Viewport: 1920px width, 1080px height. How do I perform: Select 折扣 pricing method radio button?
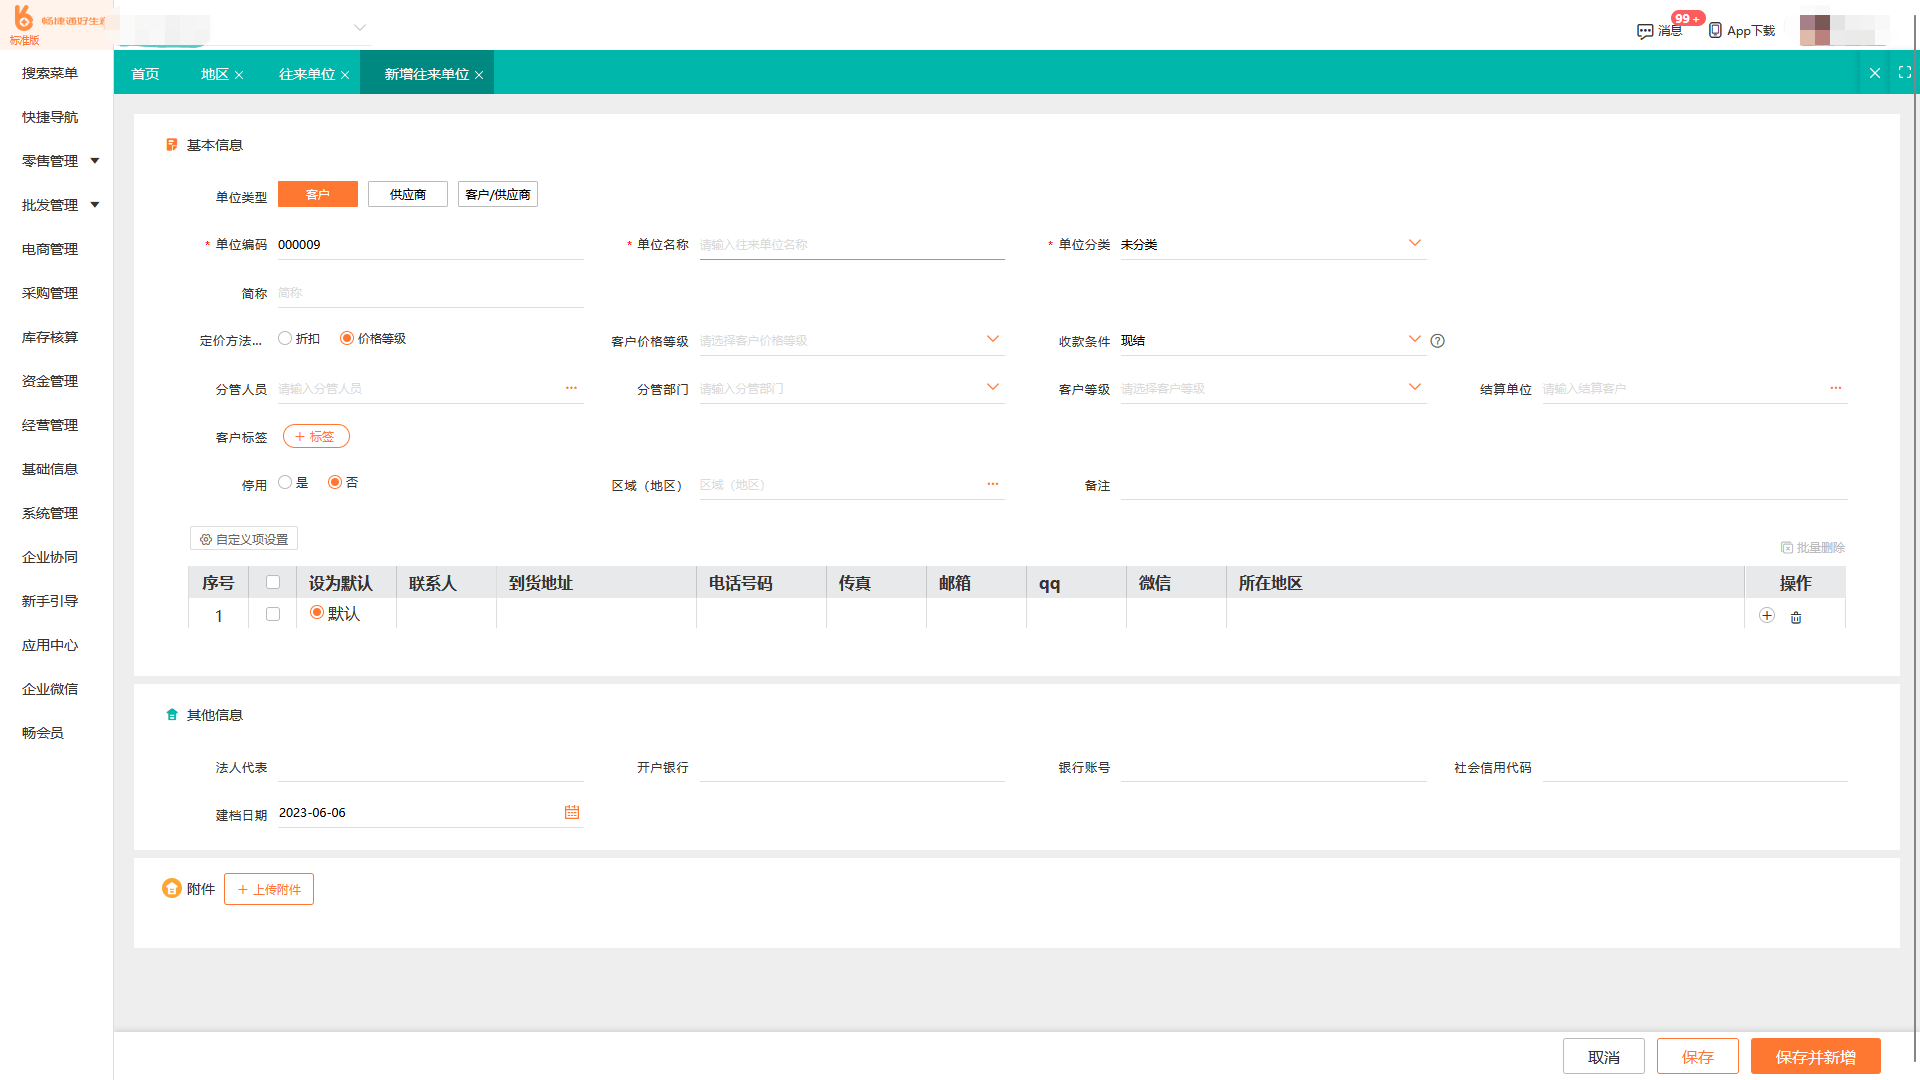pyautogui.click(x=284, y=340)
